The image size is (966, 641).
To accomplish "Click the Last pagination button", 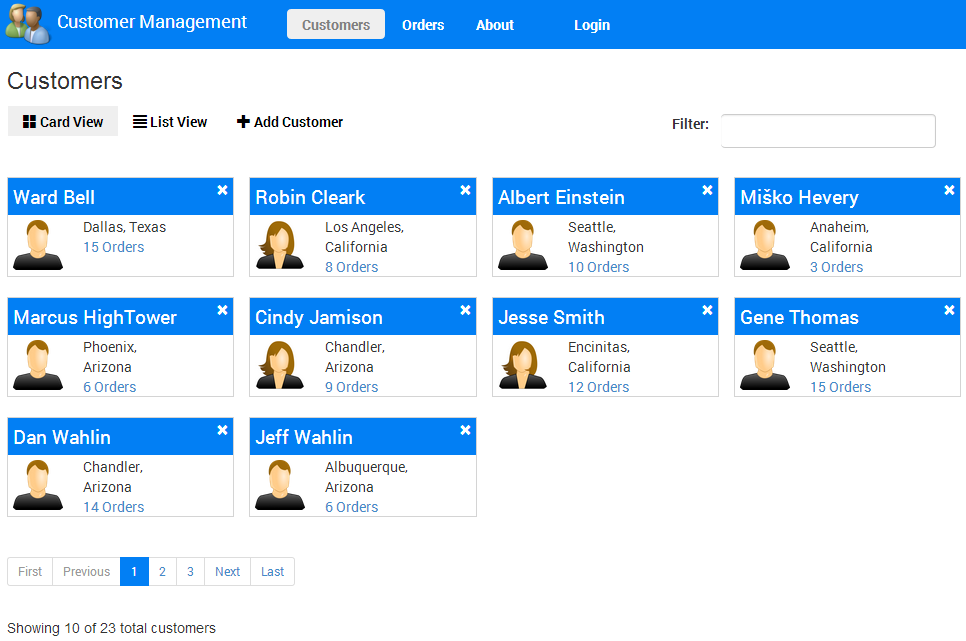I will tap(272, 571).
